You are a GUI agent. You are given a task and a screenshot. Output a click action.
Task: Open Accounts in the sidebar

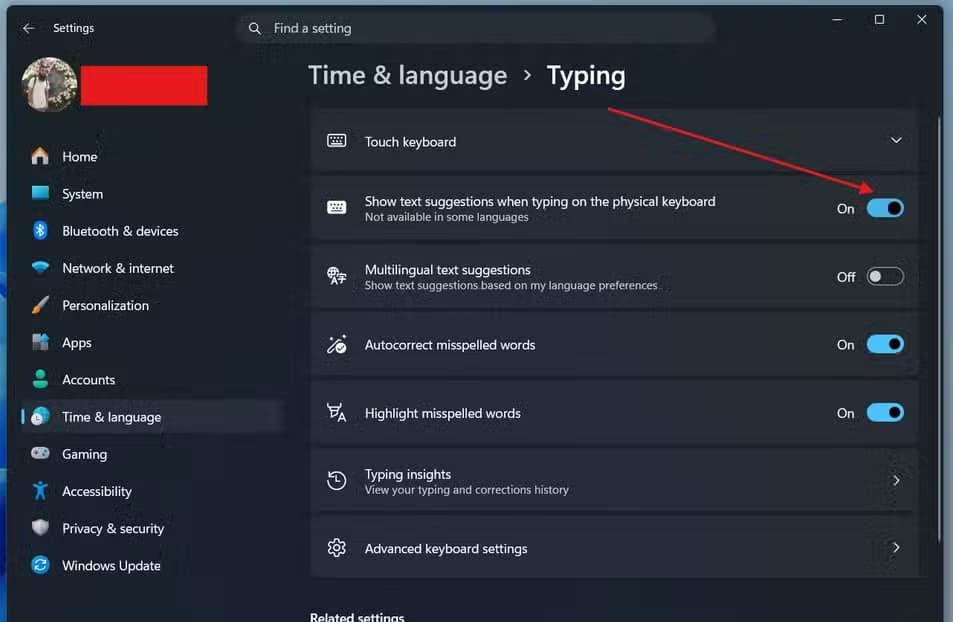89,380
